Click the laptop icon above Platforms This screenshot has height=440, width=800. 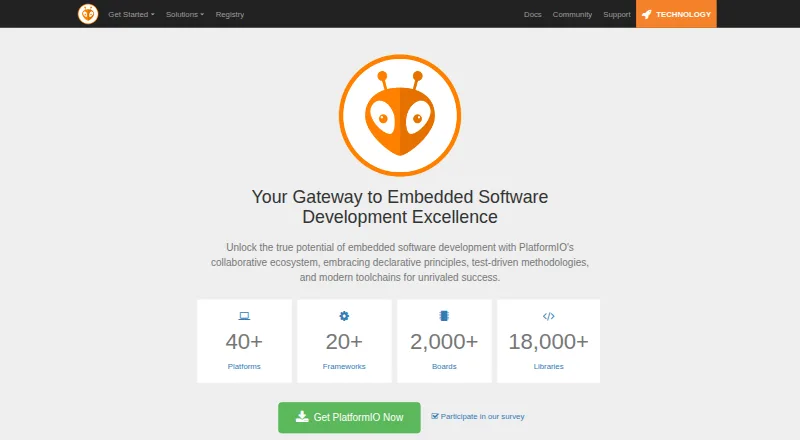[244, 316]
